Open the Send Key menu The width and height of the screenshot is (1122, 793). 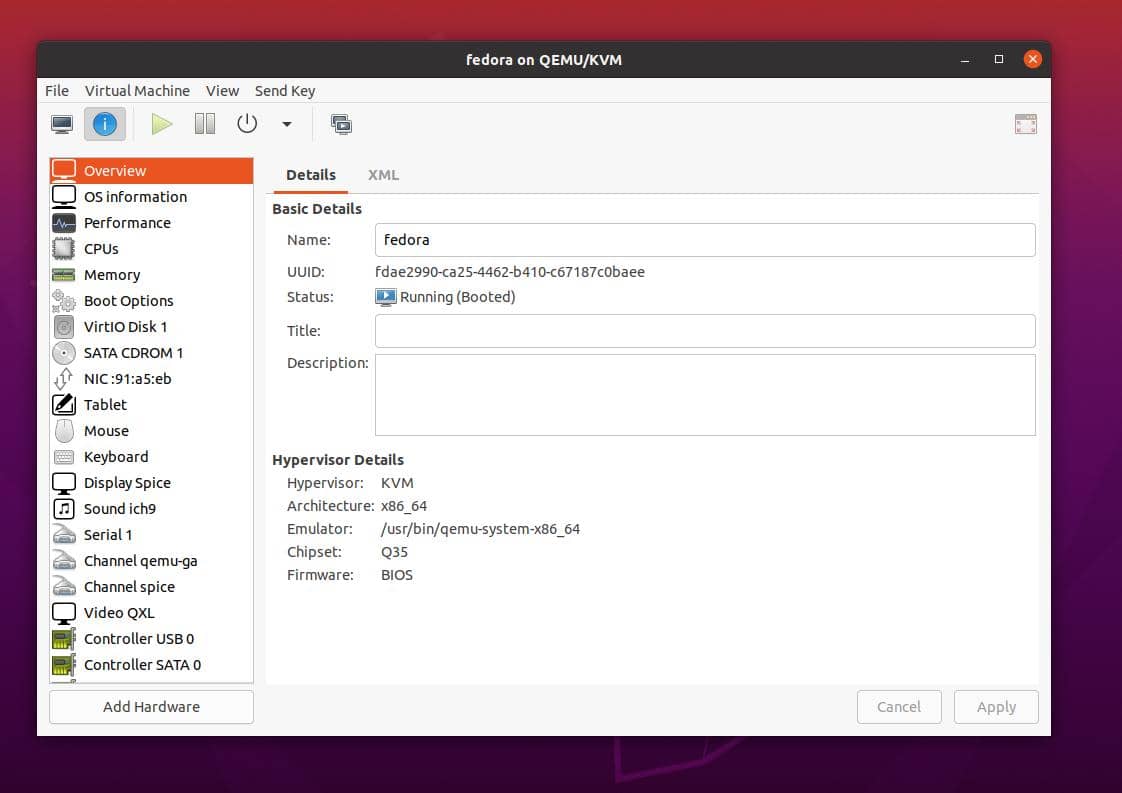coord(285,91)
